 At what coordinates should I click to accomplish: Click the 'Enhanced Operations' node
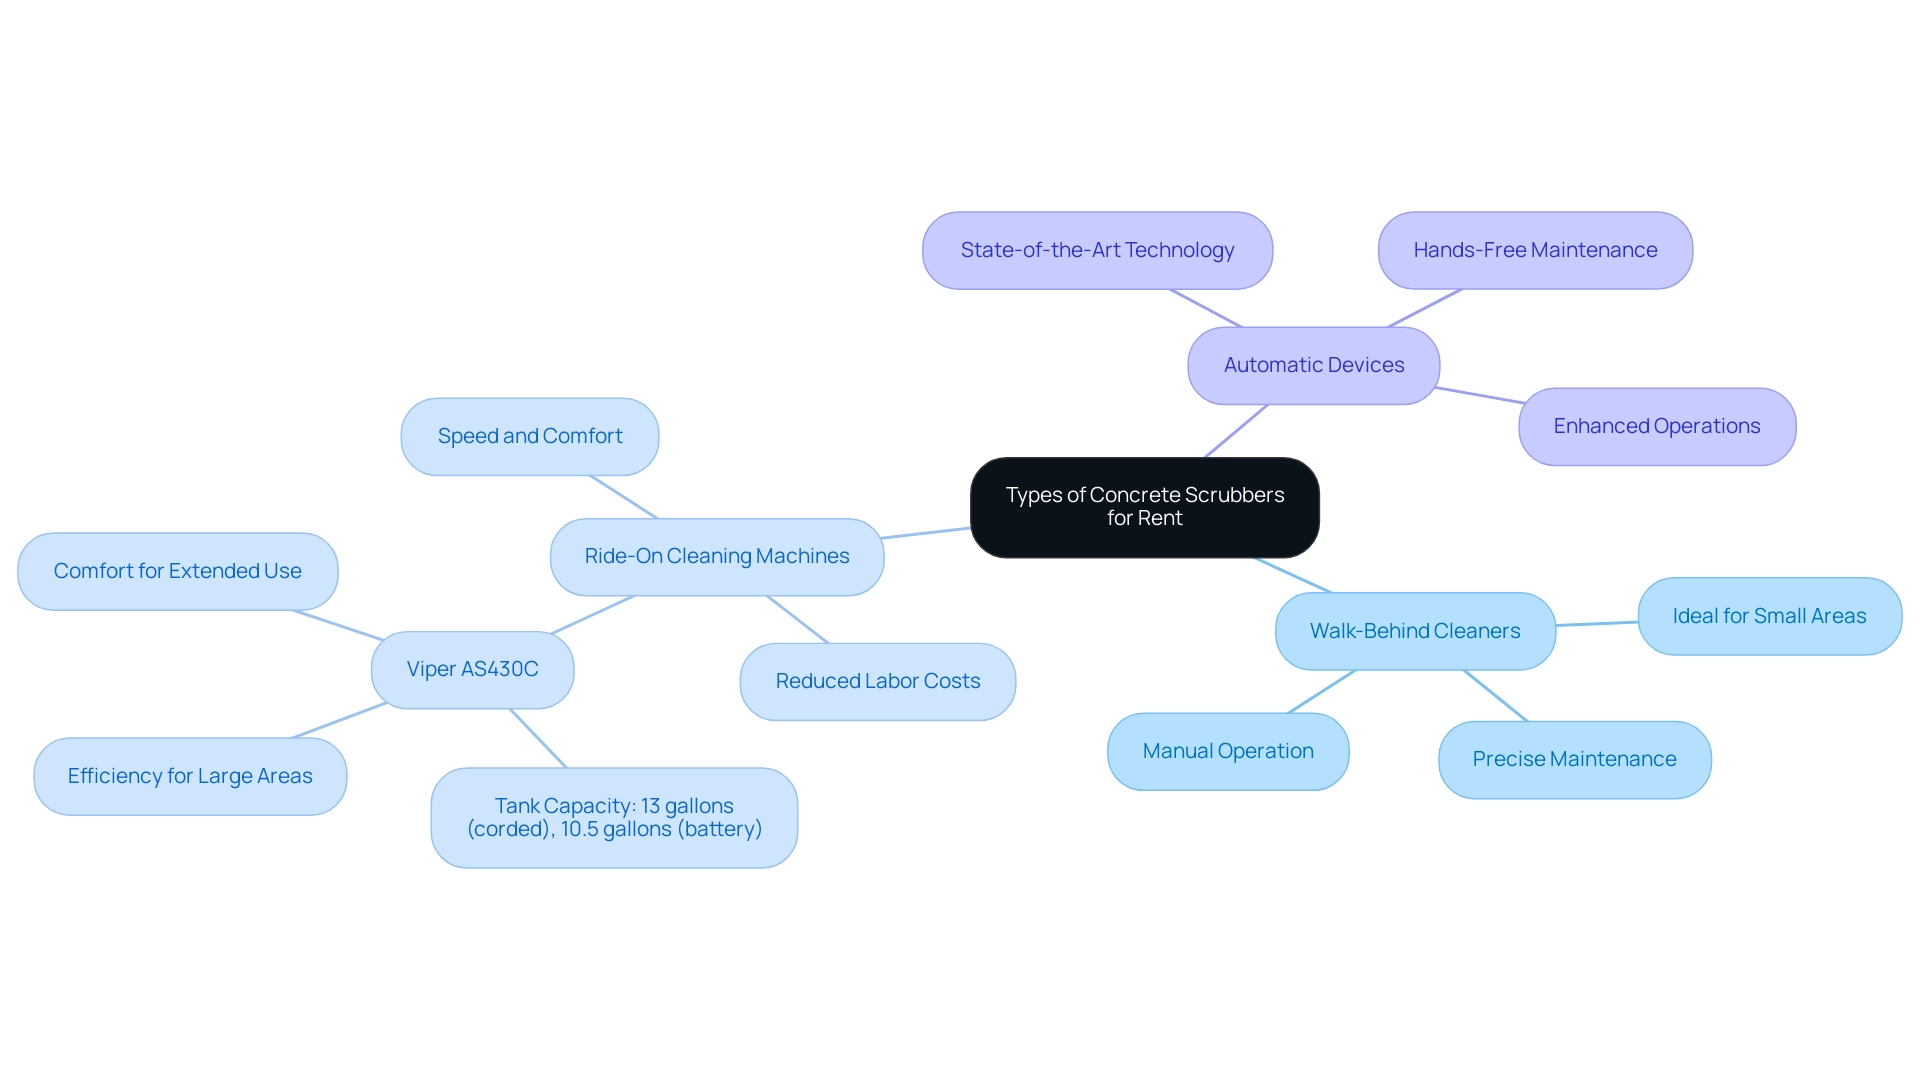(1662, 422)
